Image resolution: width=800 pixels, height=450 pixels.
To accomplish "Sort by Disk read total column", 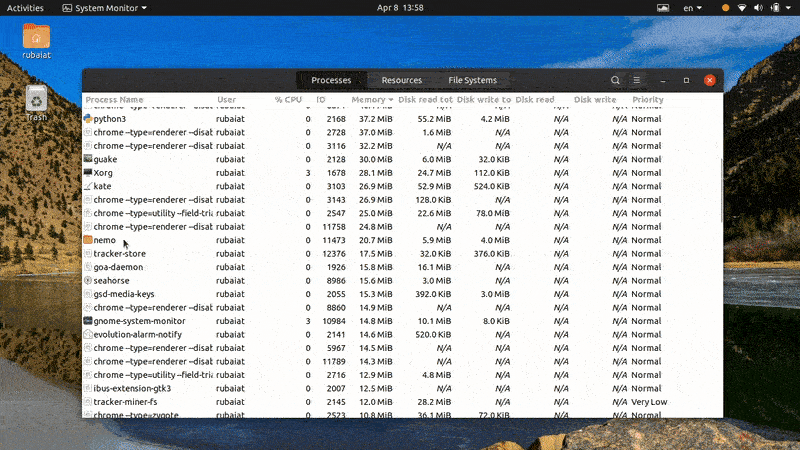I will click(x=425, y=99).
